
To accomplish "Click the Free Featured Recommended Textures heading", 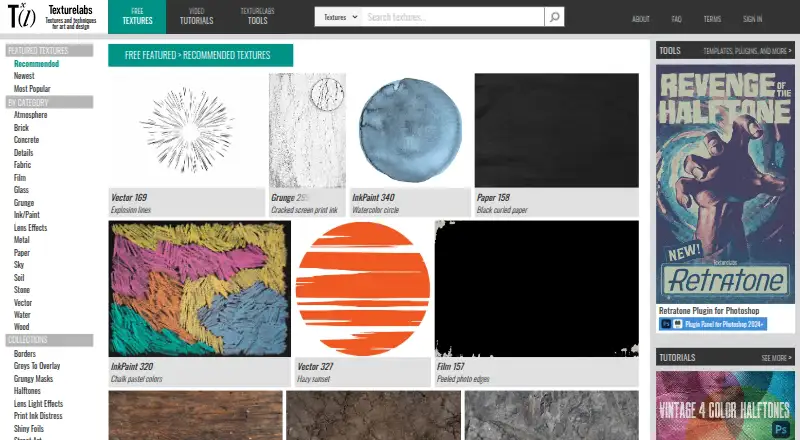I will [201, 55].
